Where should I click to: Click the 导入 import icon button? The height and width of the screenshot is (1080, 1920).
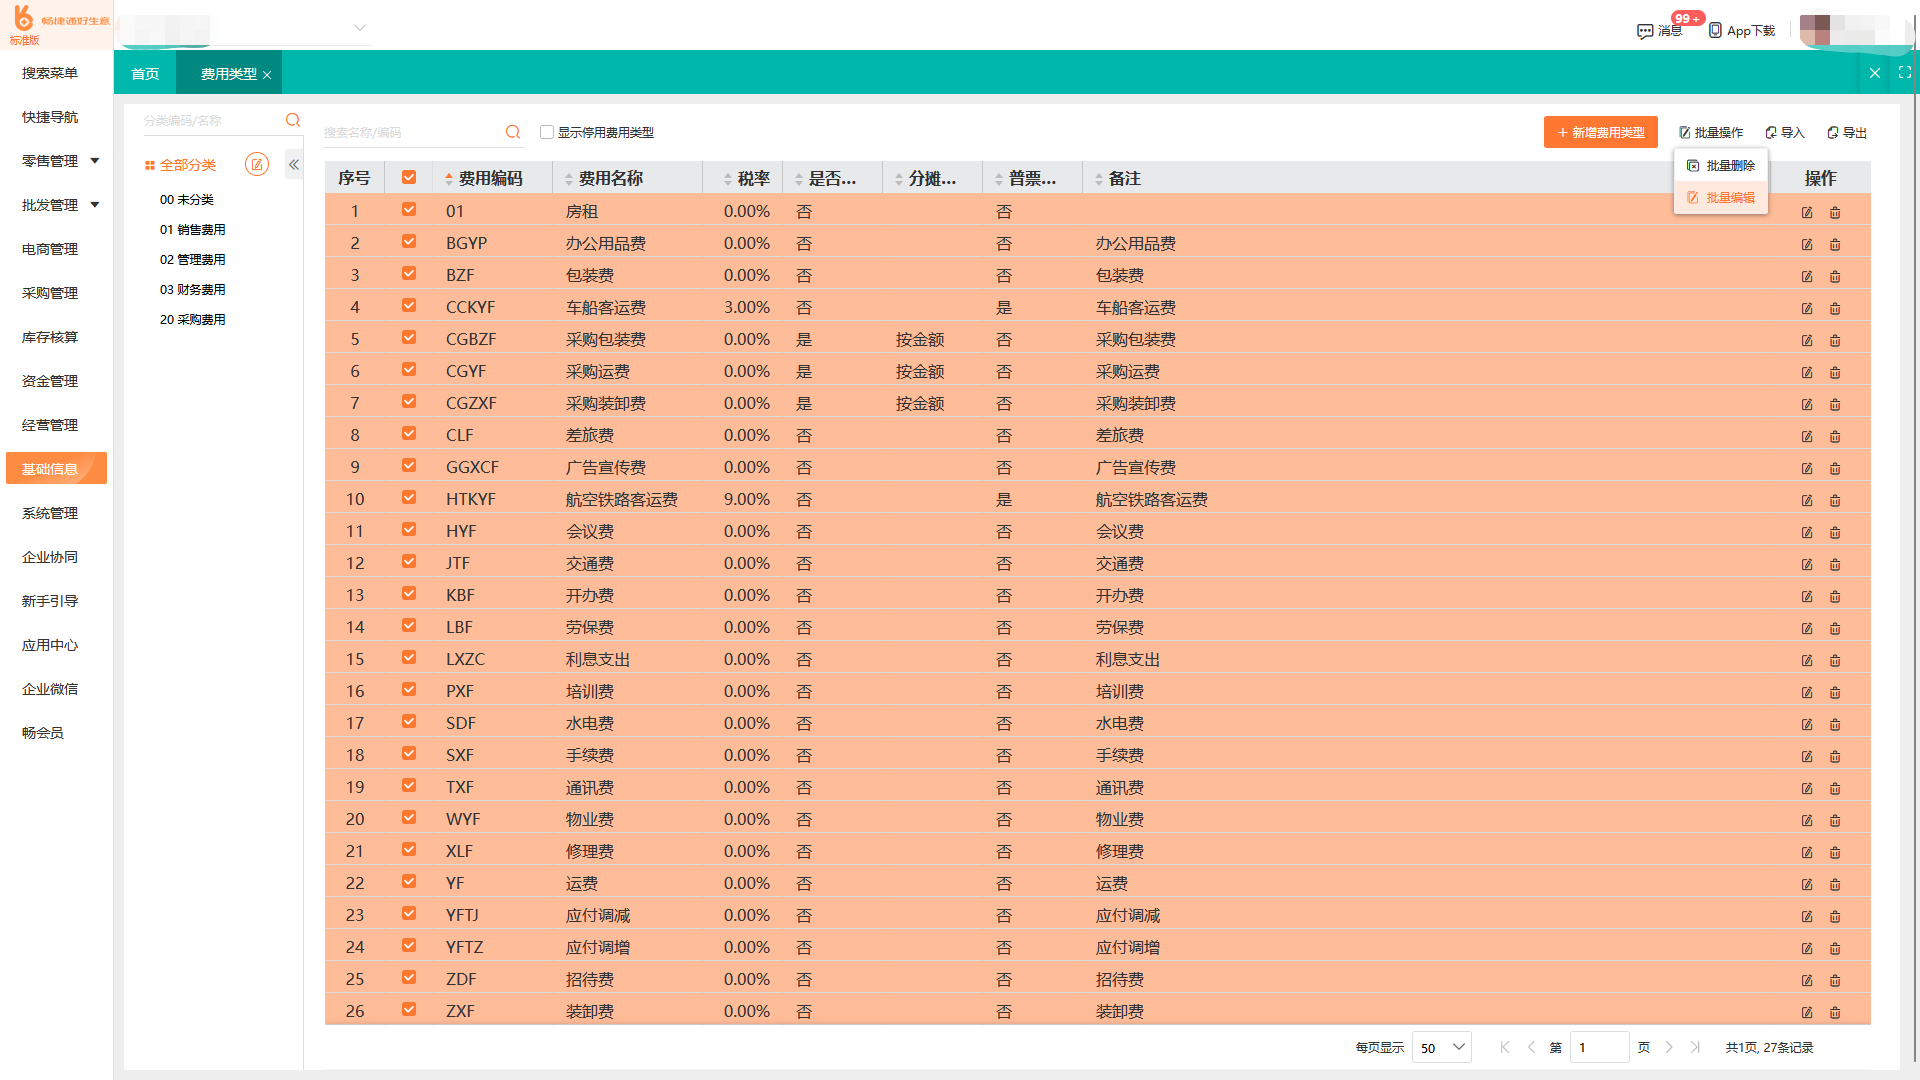[1785, 131]
